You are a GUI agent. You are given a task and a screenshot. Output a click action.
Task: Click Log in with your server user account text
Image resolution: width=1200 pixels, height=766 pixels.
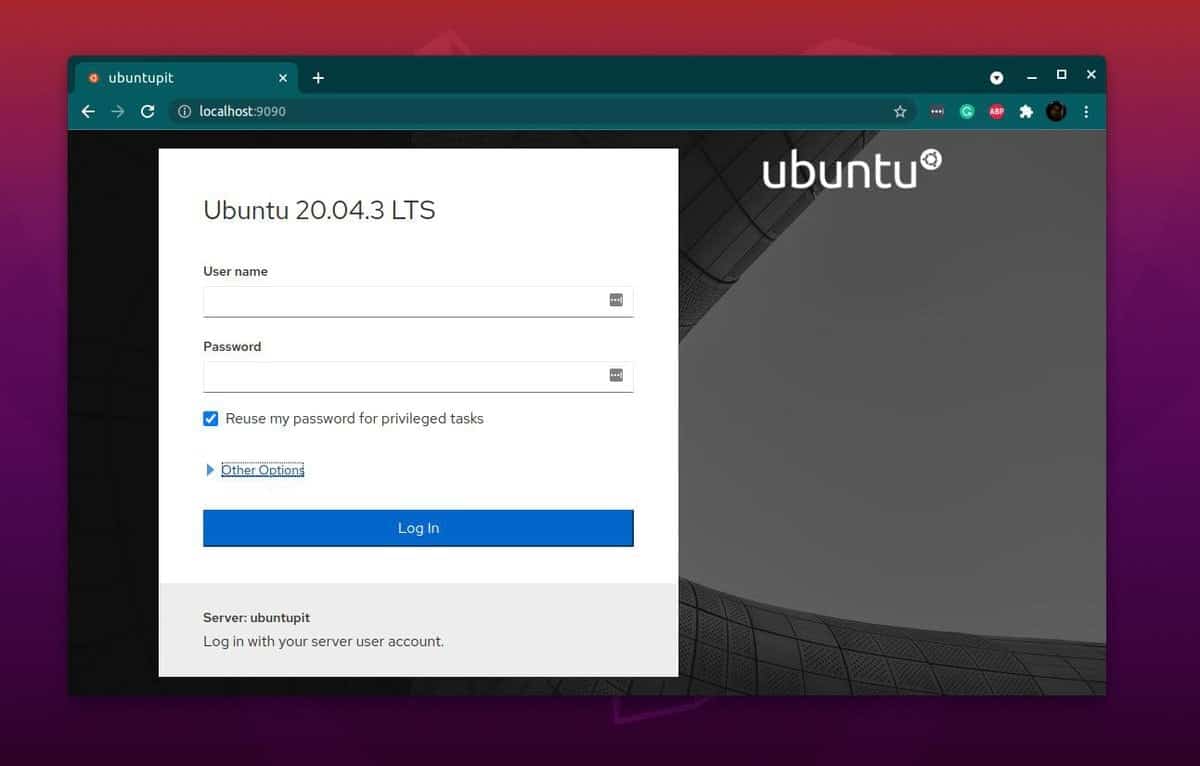pyautogui.click(x=323, y=642)
